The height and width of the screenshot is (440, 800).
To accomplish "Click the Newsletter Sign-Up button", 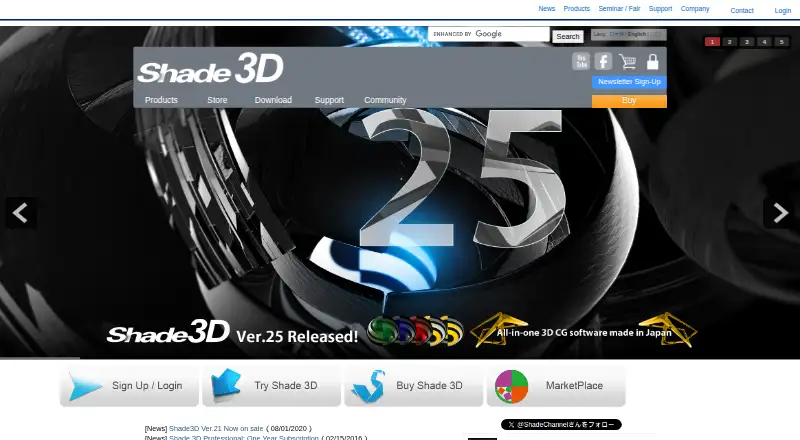I will pos(629,82).
